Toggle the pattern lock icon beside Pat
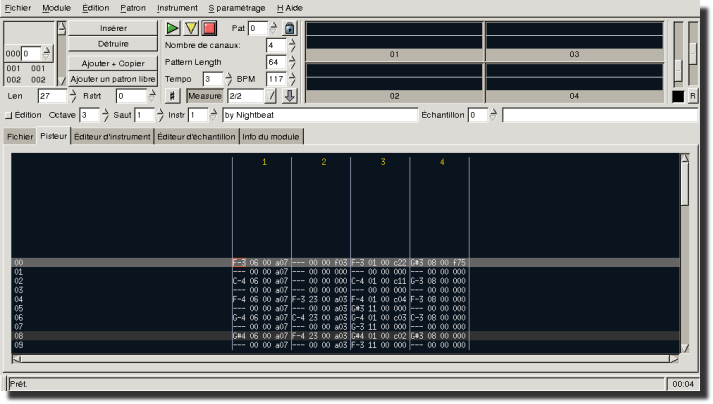 (291, 28)
